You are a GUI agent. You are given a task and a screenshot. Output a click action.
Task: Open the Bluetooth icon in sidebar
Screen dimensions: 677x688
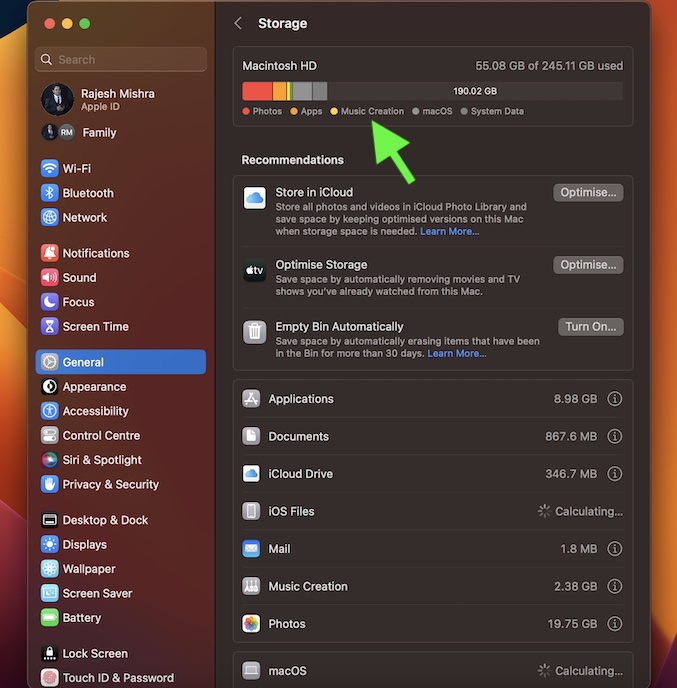[x=50, y=193]
